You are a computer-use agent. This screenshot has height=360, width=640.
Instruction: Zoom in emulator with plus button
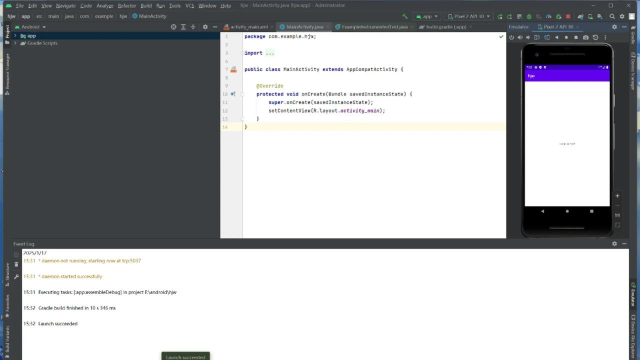pos(618,196)
